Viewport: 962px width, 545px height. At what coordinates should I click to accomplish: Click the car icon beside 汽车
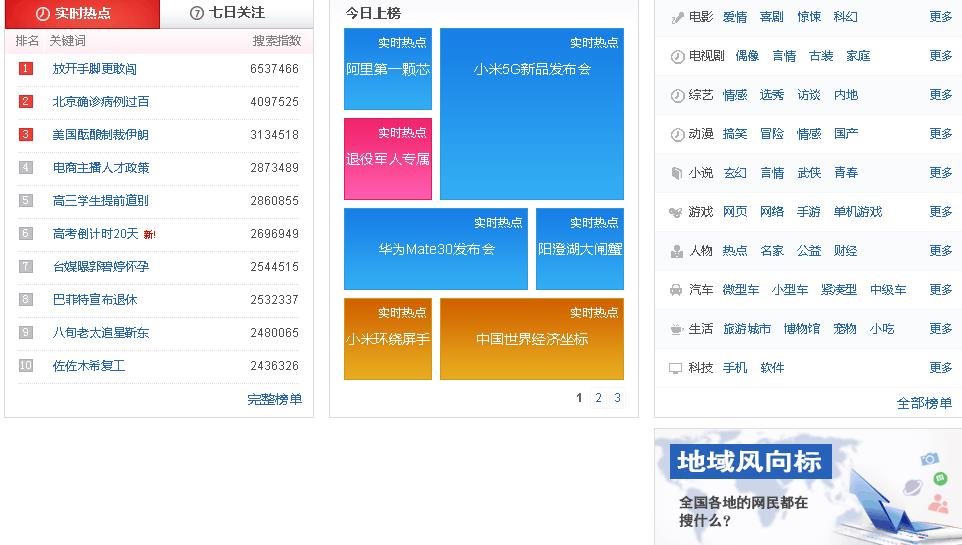677,290
